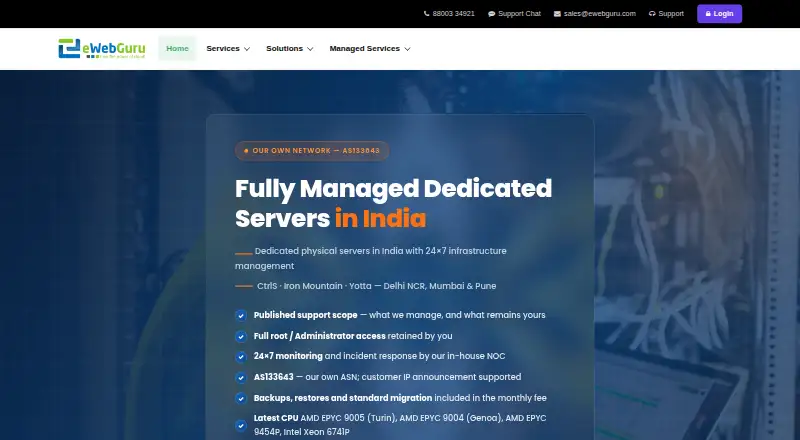Viewport: 800px width, 440px height.
Task: Click the checkmark icon beside Backups, restores
Action: (241, 398)
